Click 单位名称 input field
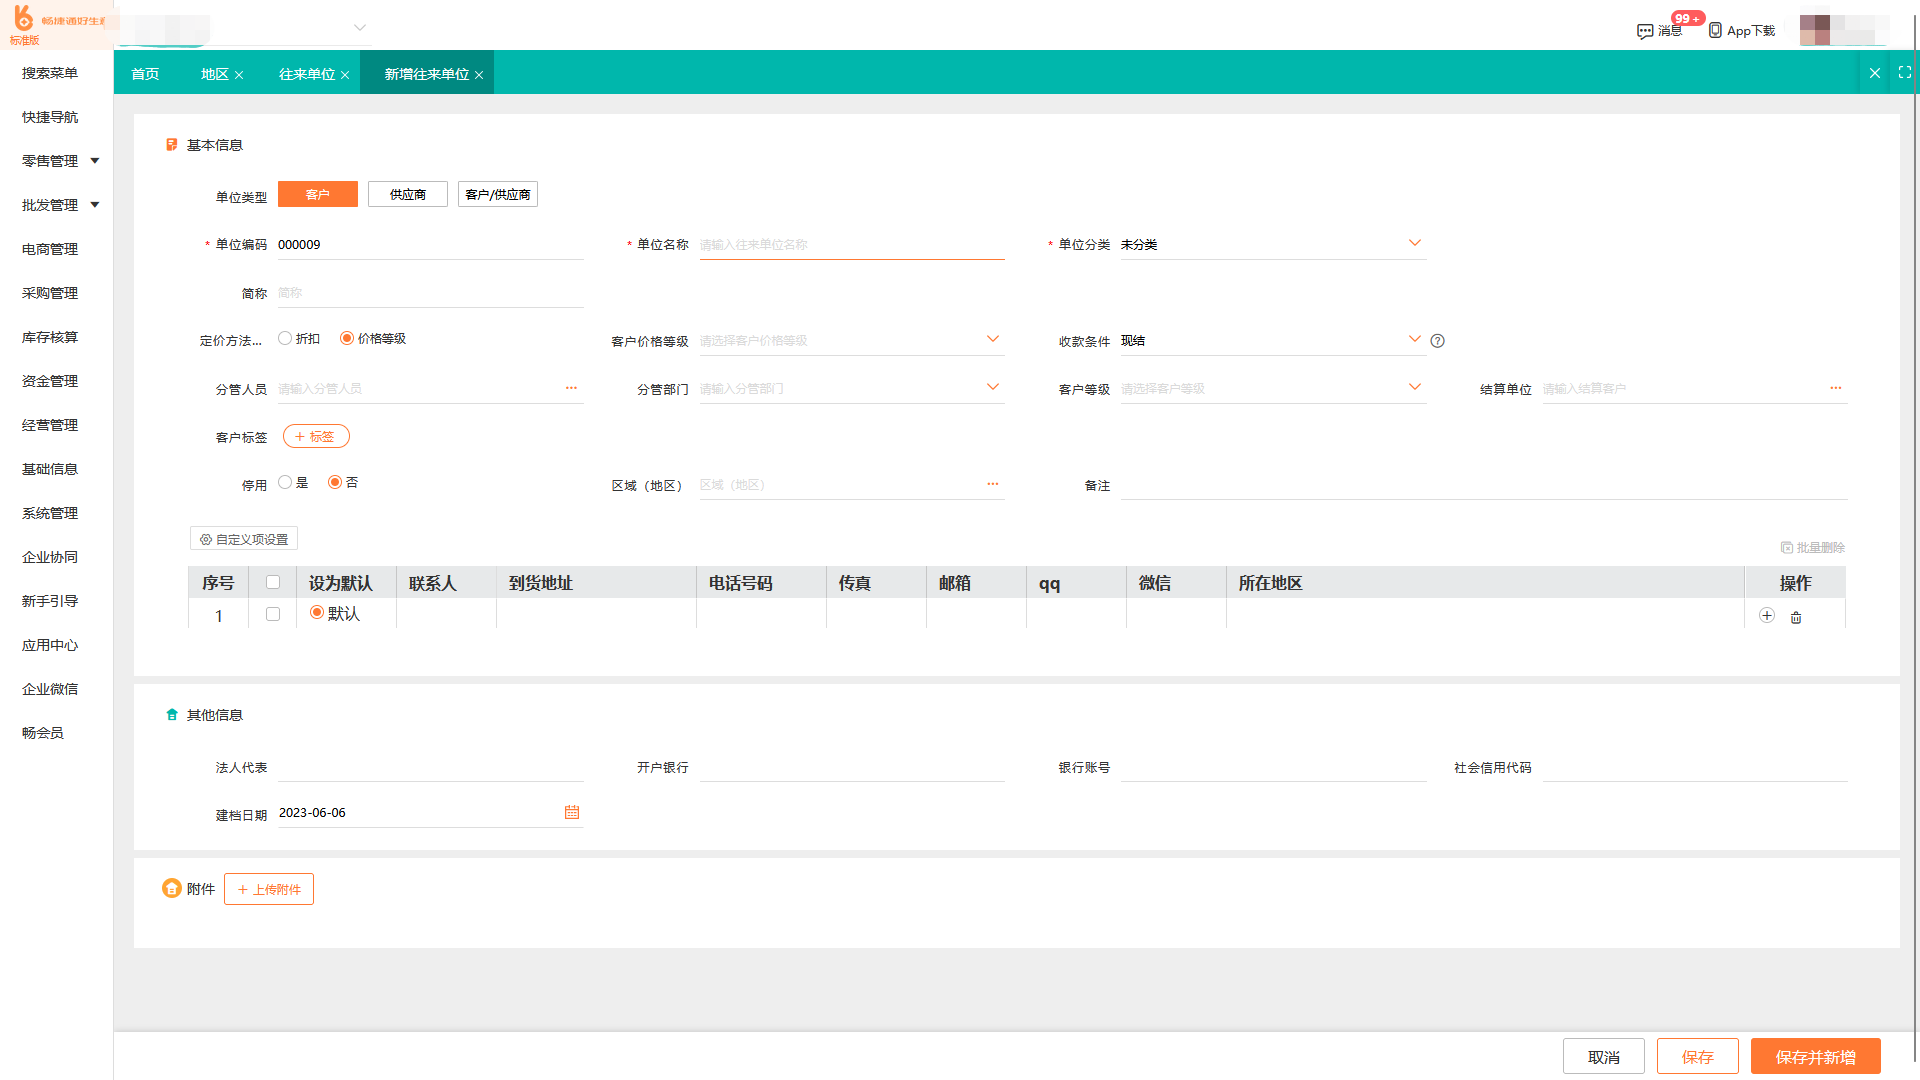Viewport: 1920px width, 1080px height. click(x=851, y=244)
